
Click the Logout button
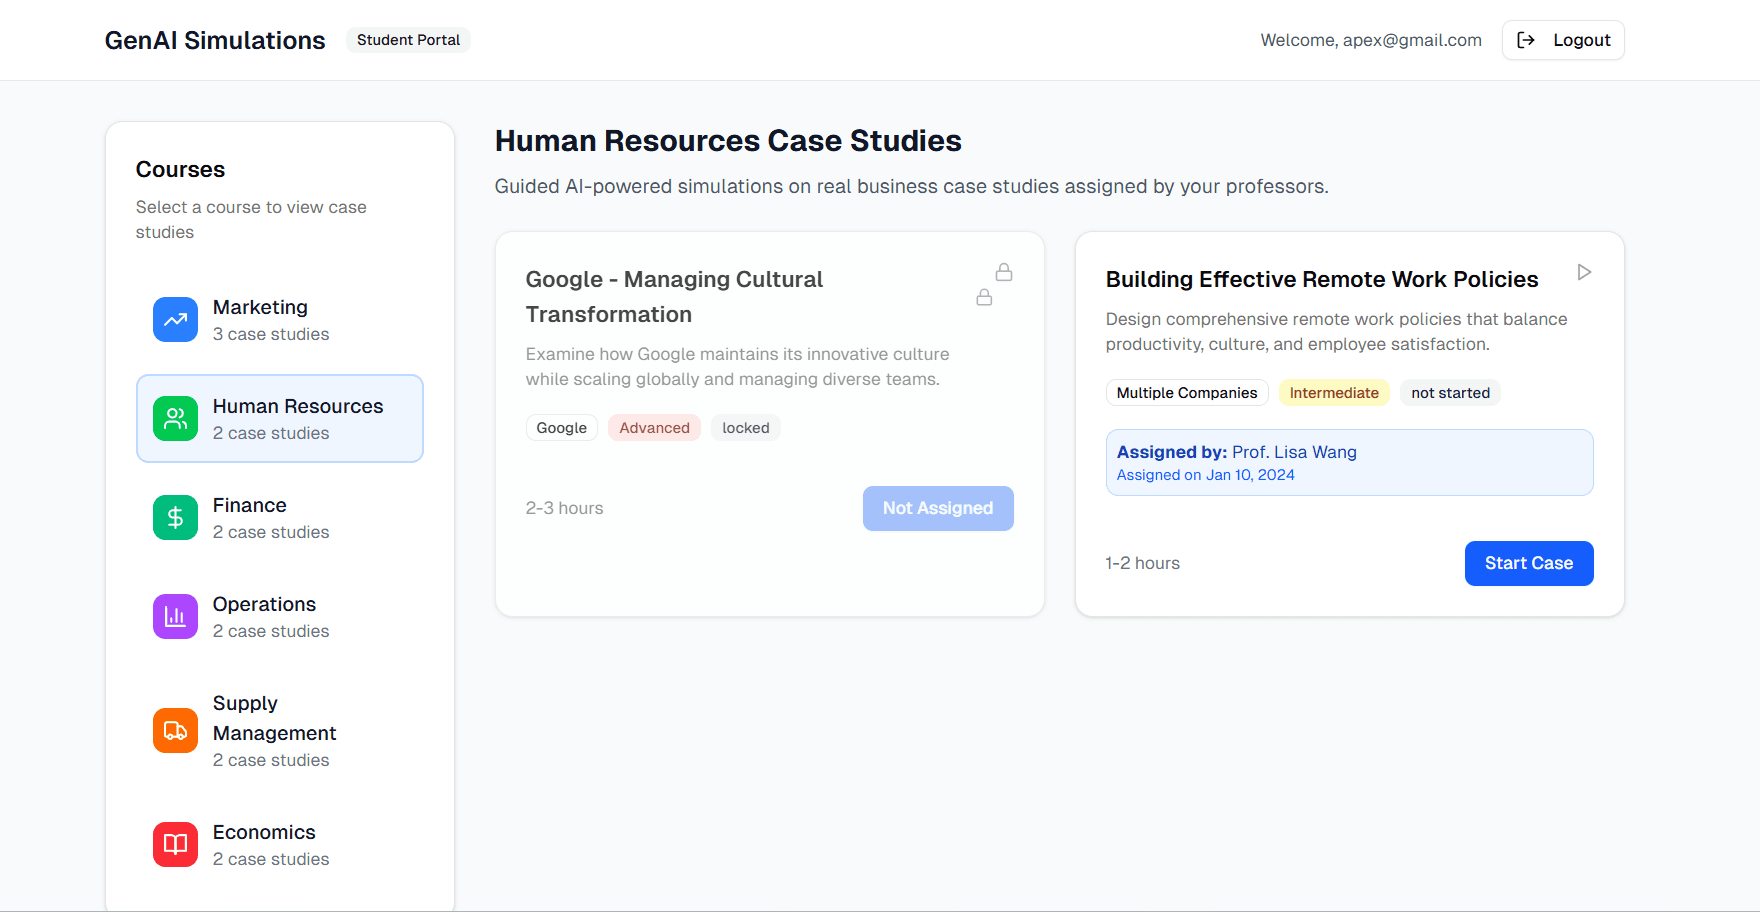pos(1563,40)
